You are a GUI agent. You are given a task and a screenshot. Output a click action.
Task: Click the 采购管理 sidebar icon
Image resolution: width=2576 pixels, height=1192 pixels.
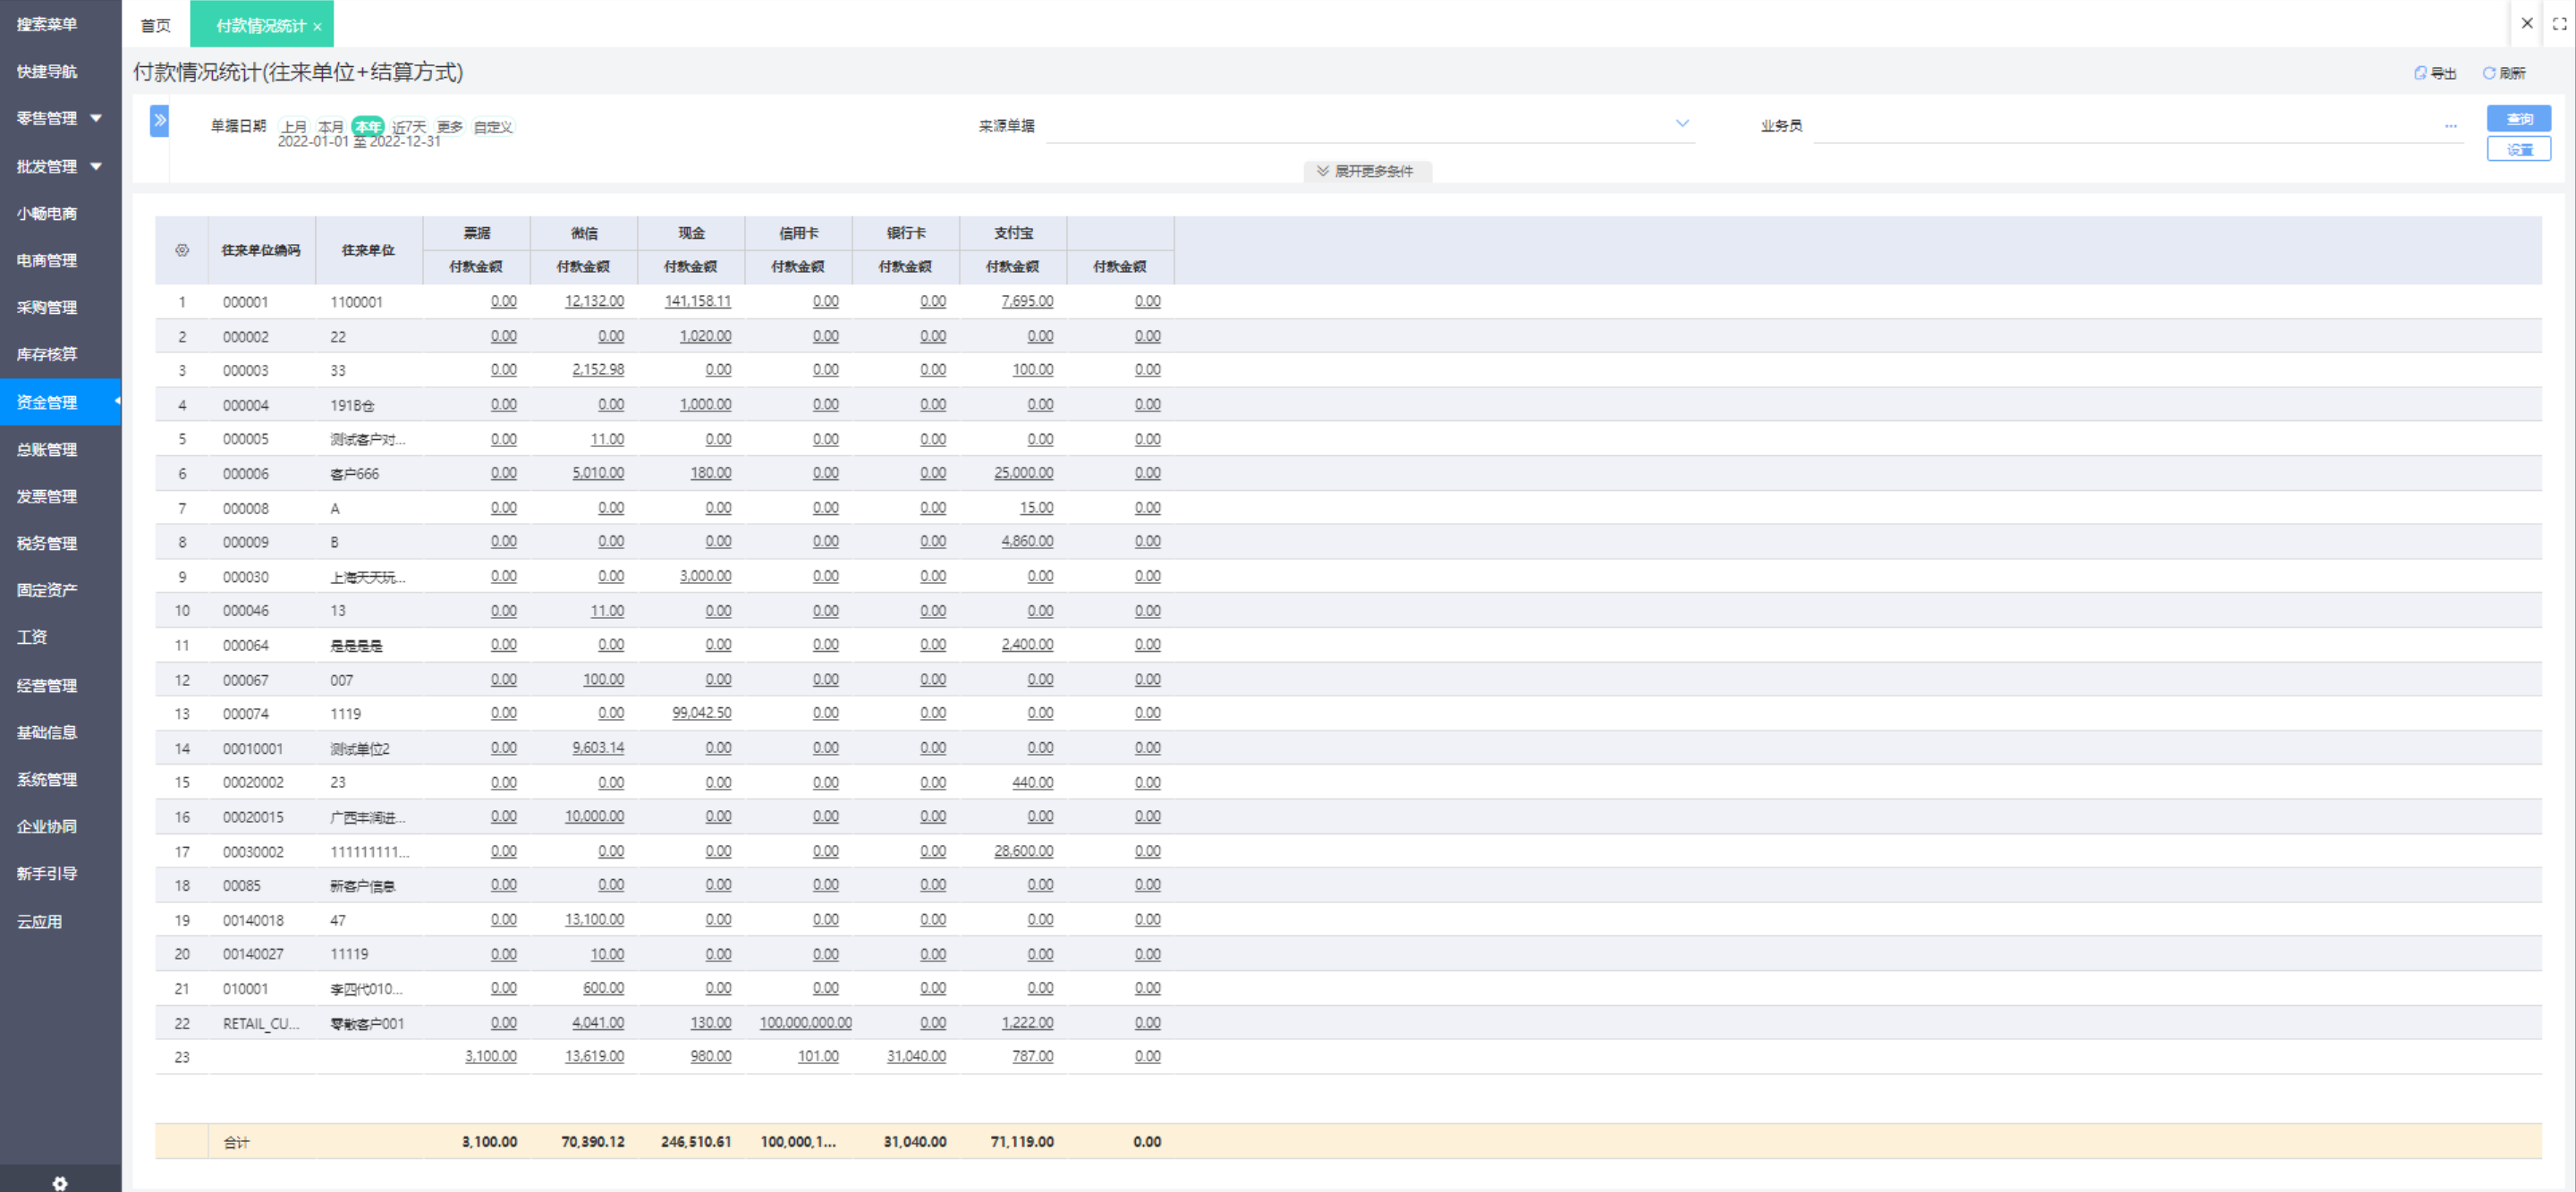(45, 307)
